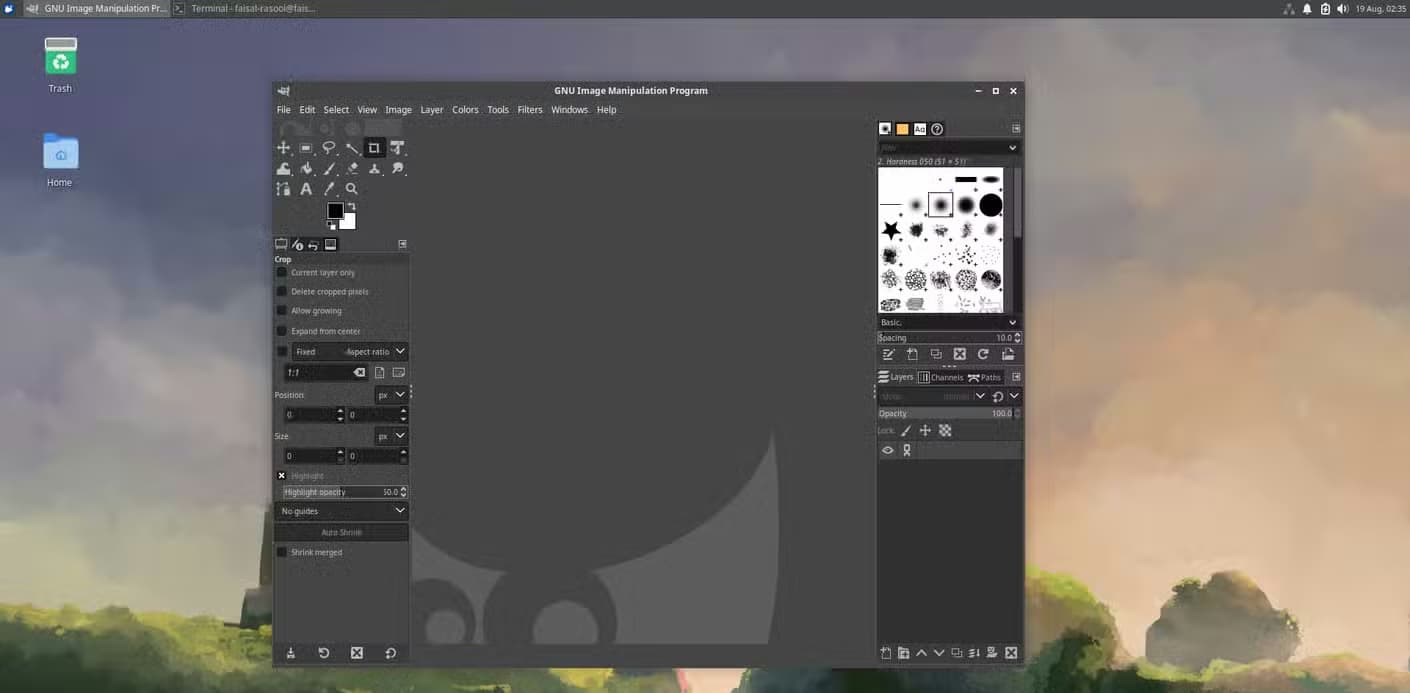Restore tool preset icon under Crop options
Image resolution: width=1410 pixels, height=693 pixels.
click(324, 653)
